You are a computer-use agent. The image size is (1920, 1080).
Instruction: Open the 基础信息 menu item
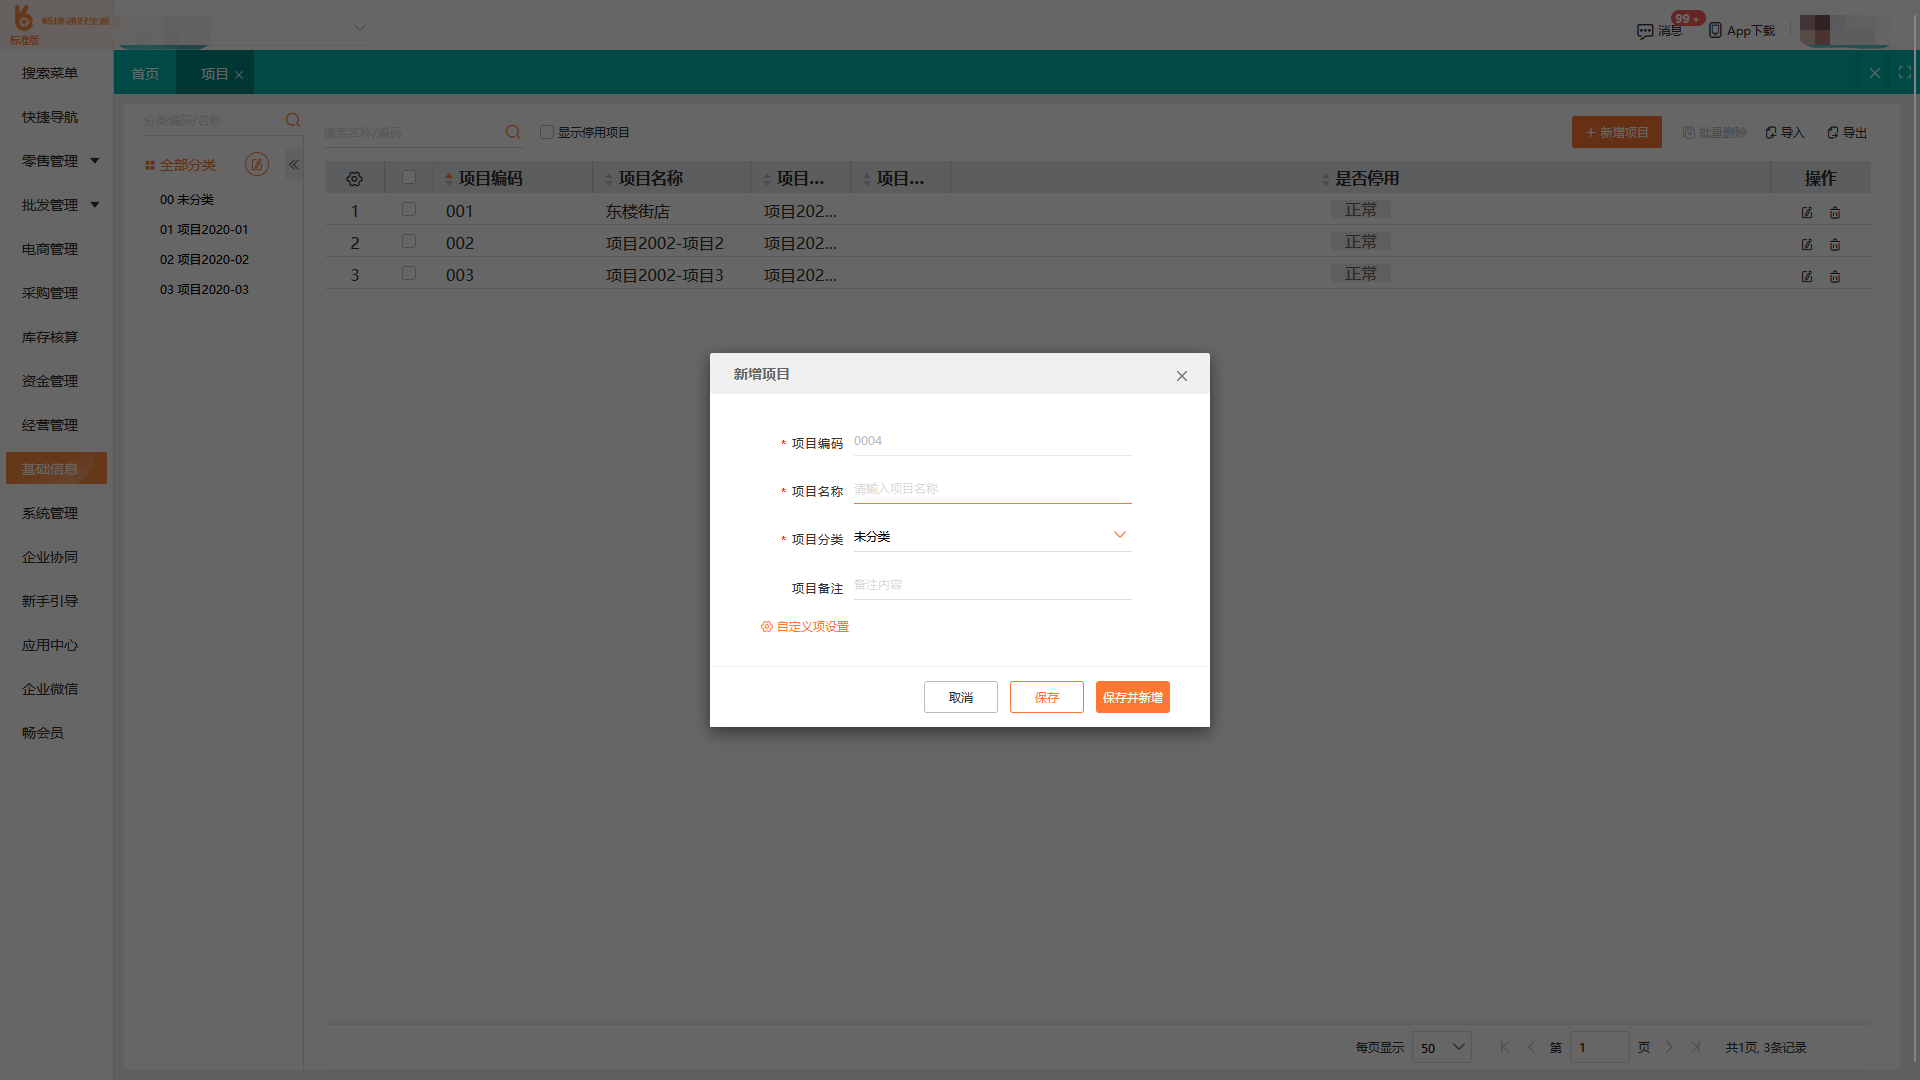(x=54, y=468)
